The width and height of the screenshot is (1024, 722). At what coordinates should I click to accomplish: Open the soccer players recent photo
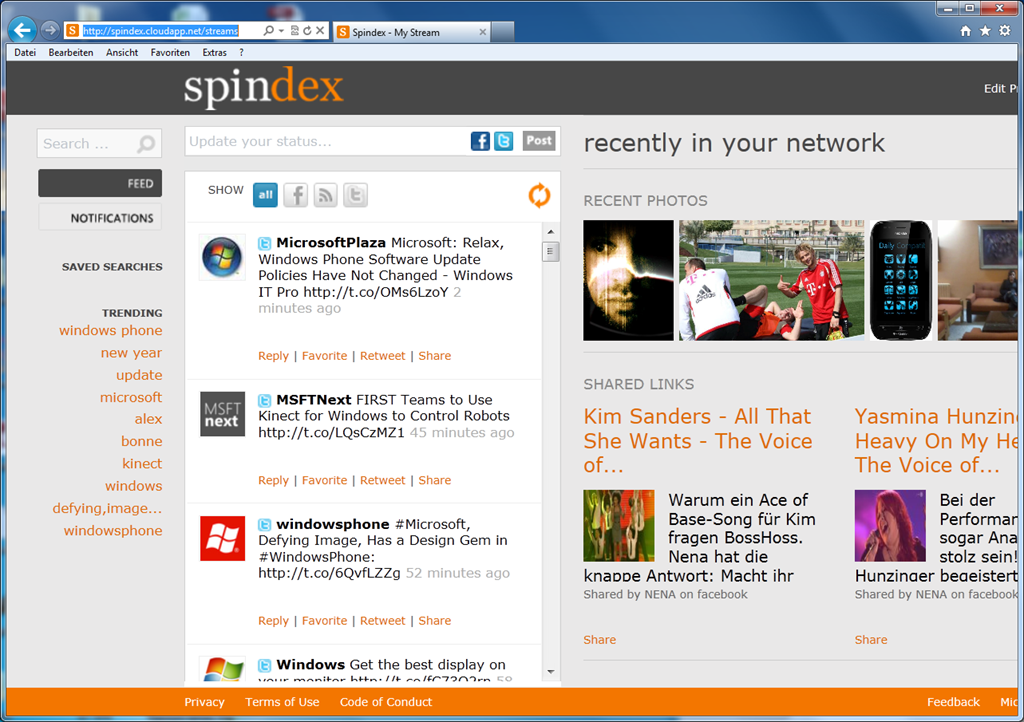tap(771, 281)
